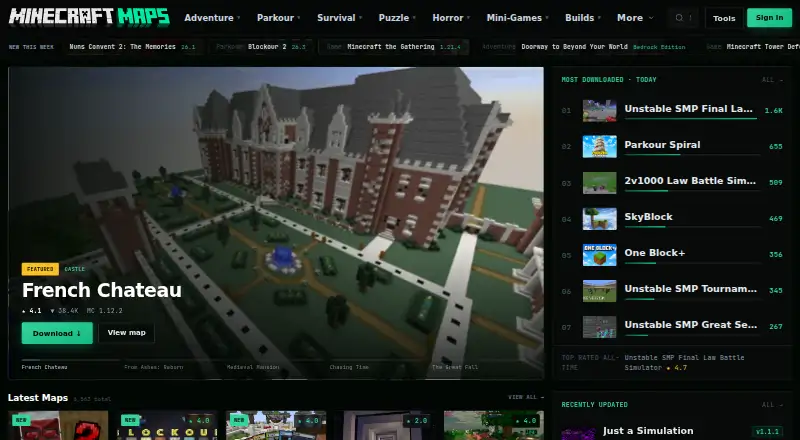Open the ALL link in Recently Updated
The image size is (800, 440).
click(770, 405)
